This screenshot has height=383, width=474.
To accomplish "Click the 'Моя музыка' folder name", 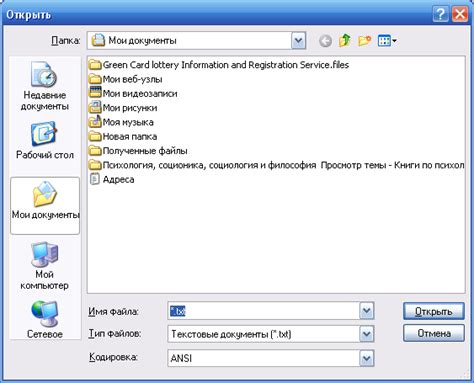I will click(x=128, y=122).
